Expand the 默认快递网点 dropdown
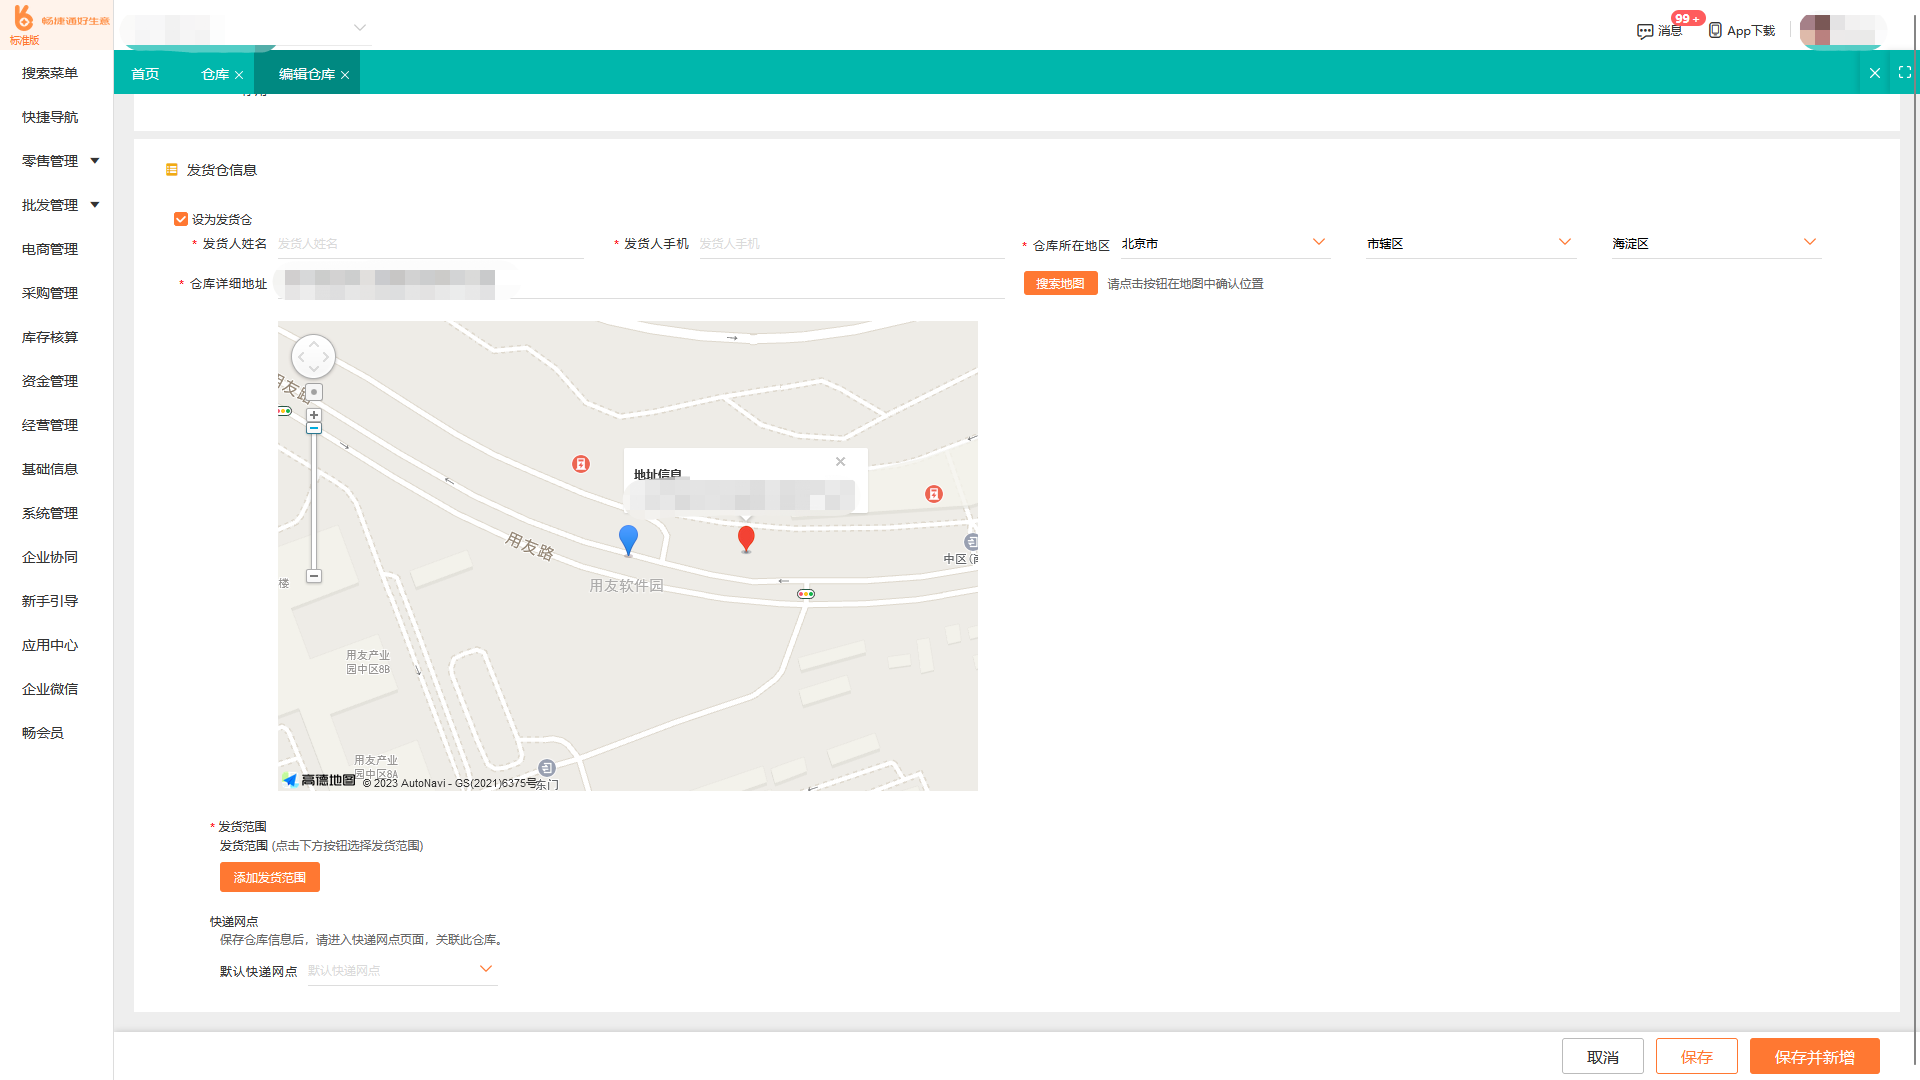The image size is (1920, 1080). pos(488,969)
